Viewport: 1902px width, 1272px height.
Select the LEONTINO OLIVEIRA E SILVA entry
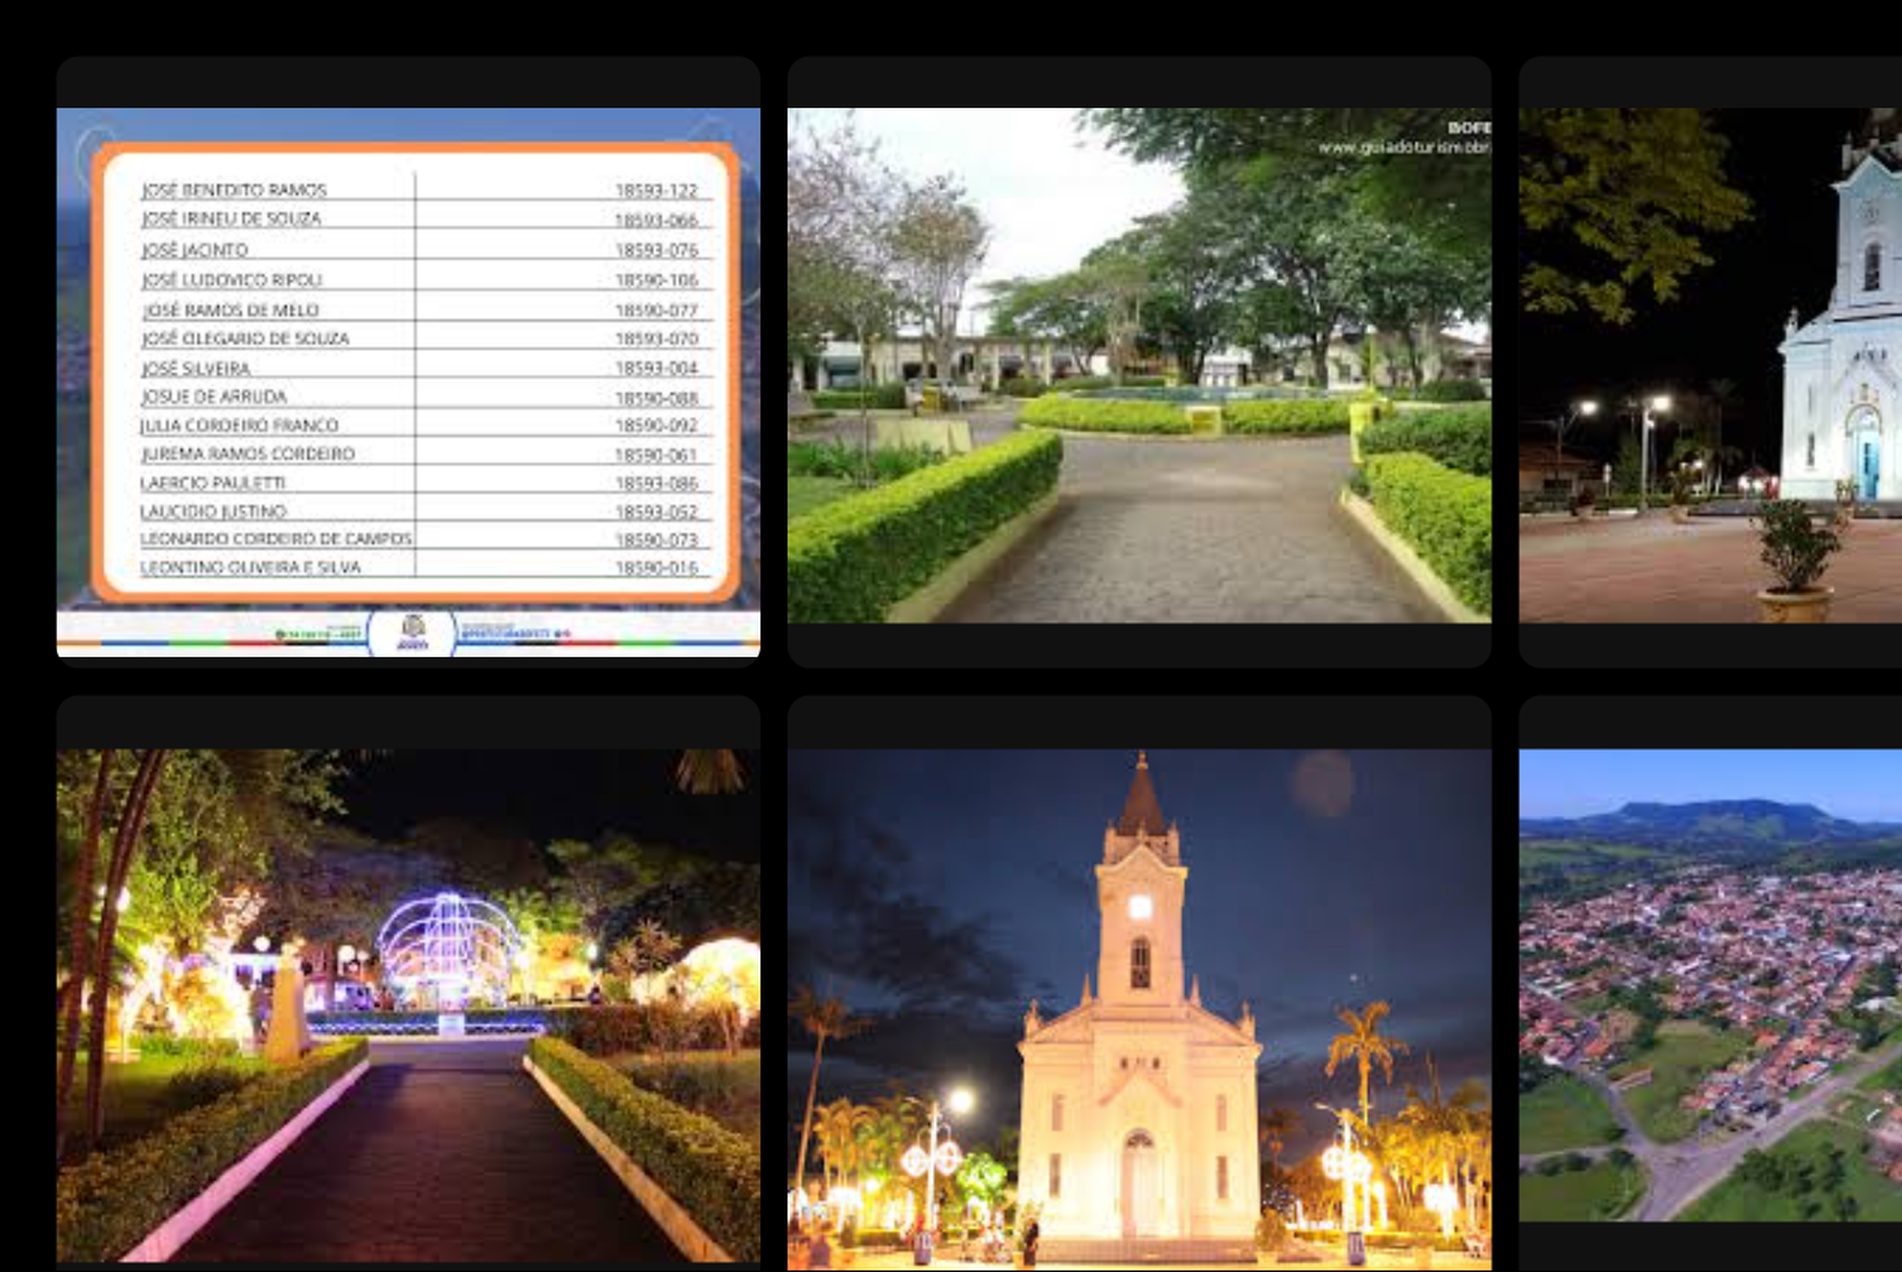(x=250, y=567)
